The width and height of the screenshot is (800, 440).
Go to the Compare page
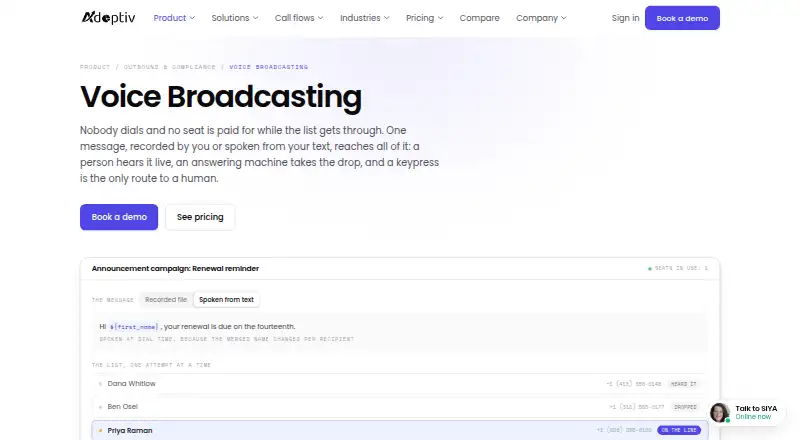click(480, 18)
